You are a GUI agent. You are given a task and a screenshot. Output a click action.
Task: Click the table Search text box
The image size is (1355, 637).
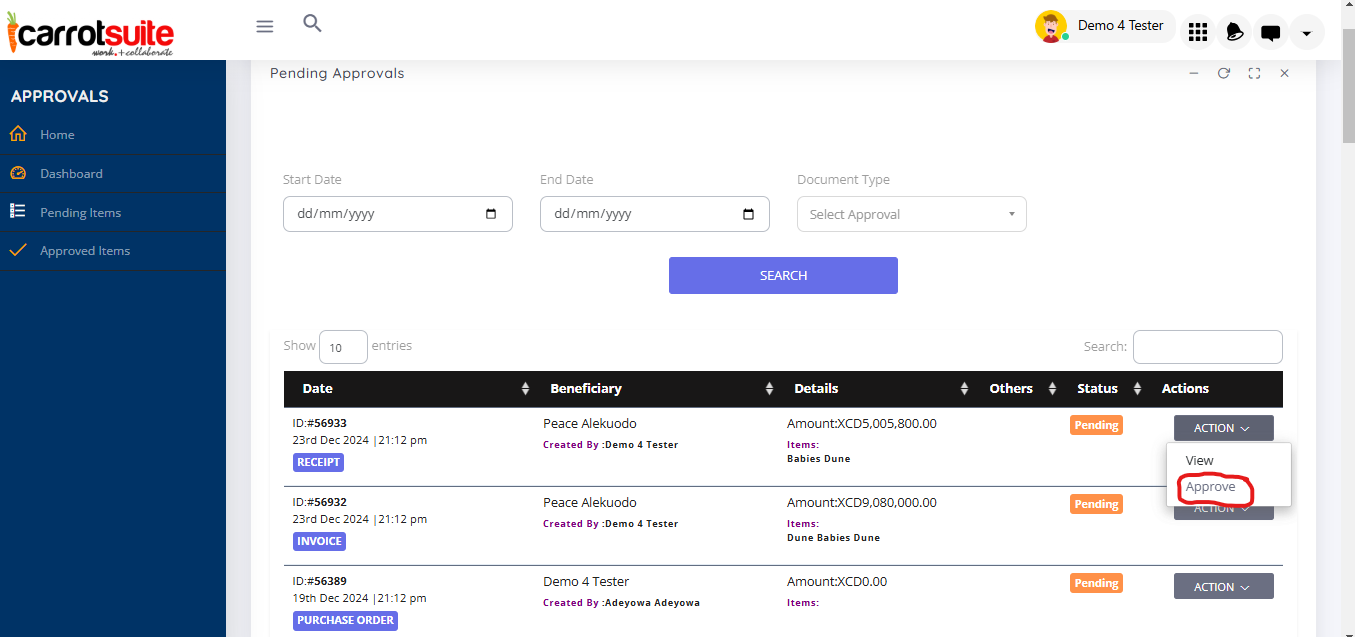click(1207, 347)
